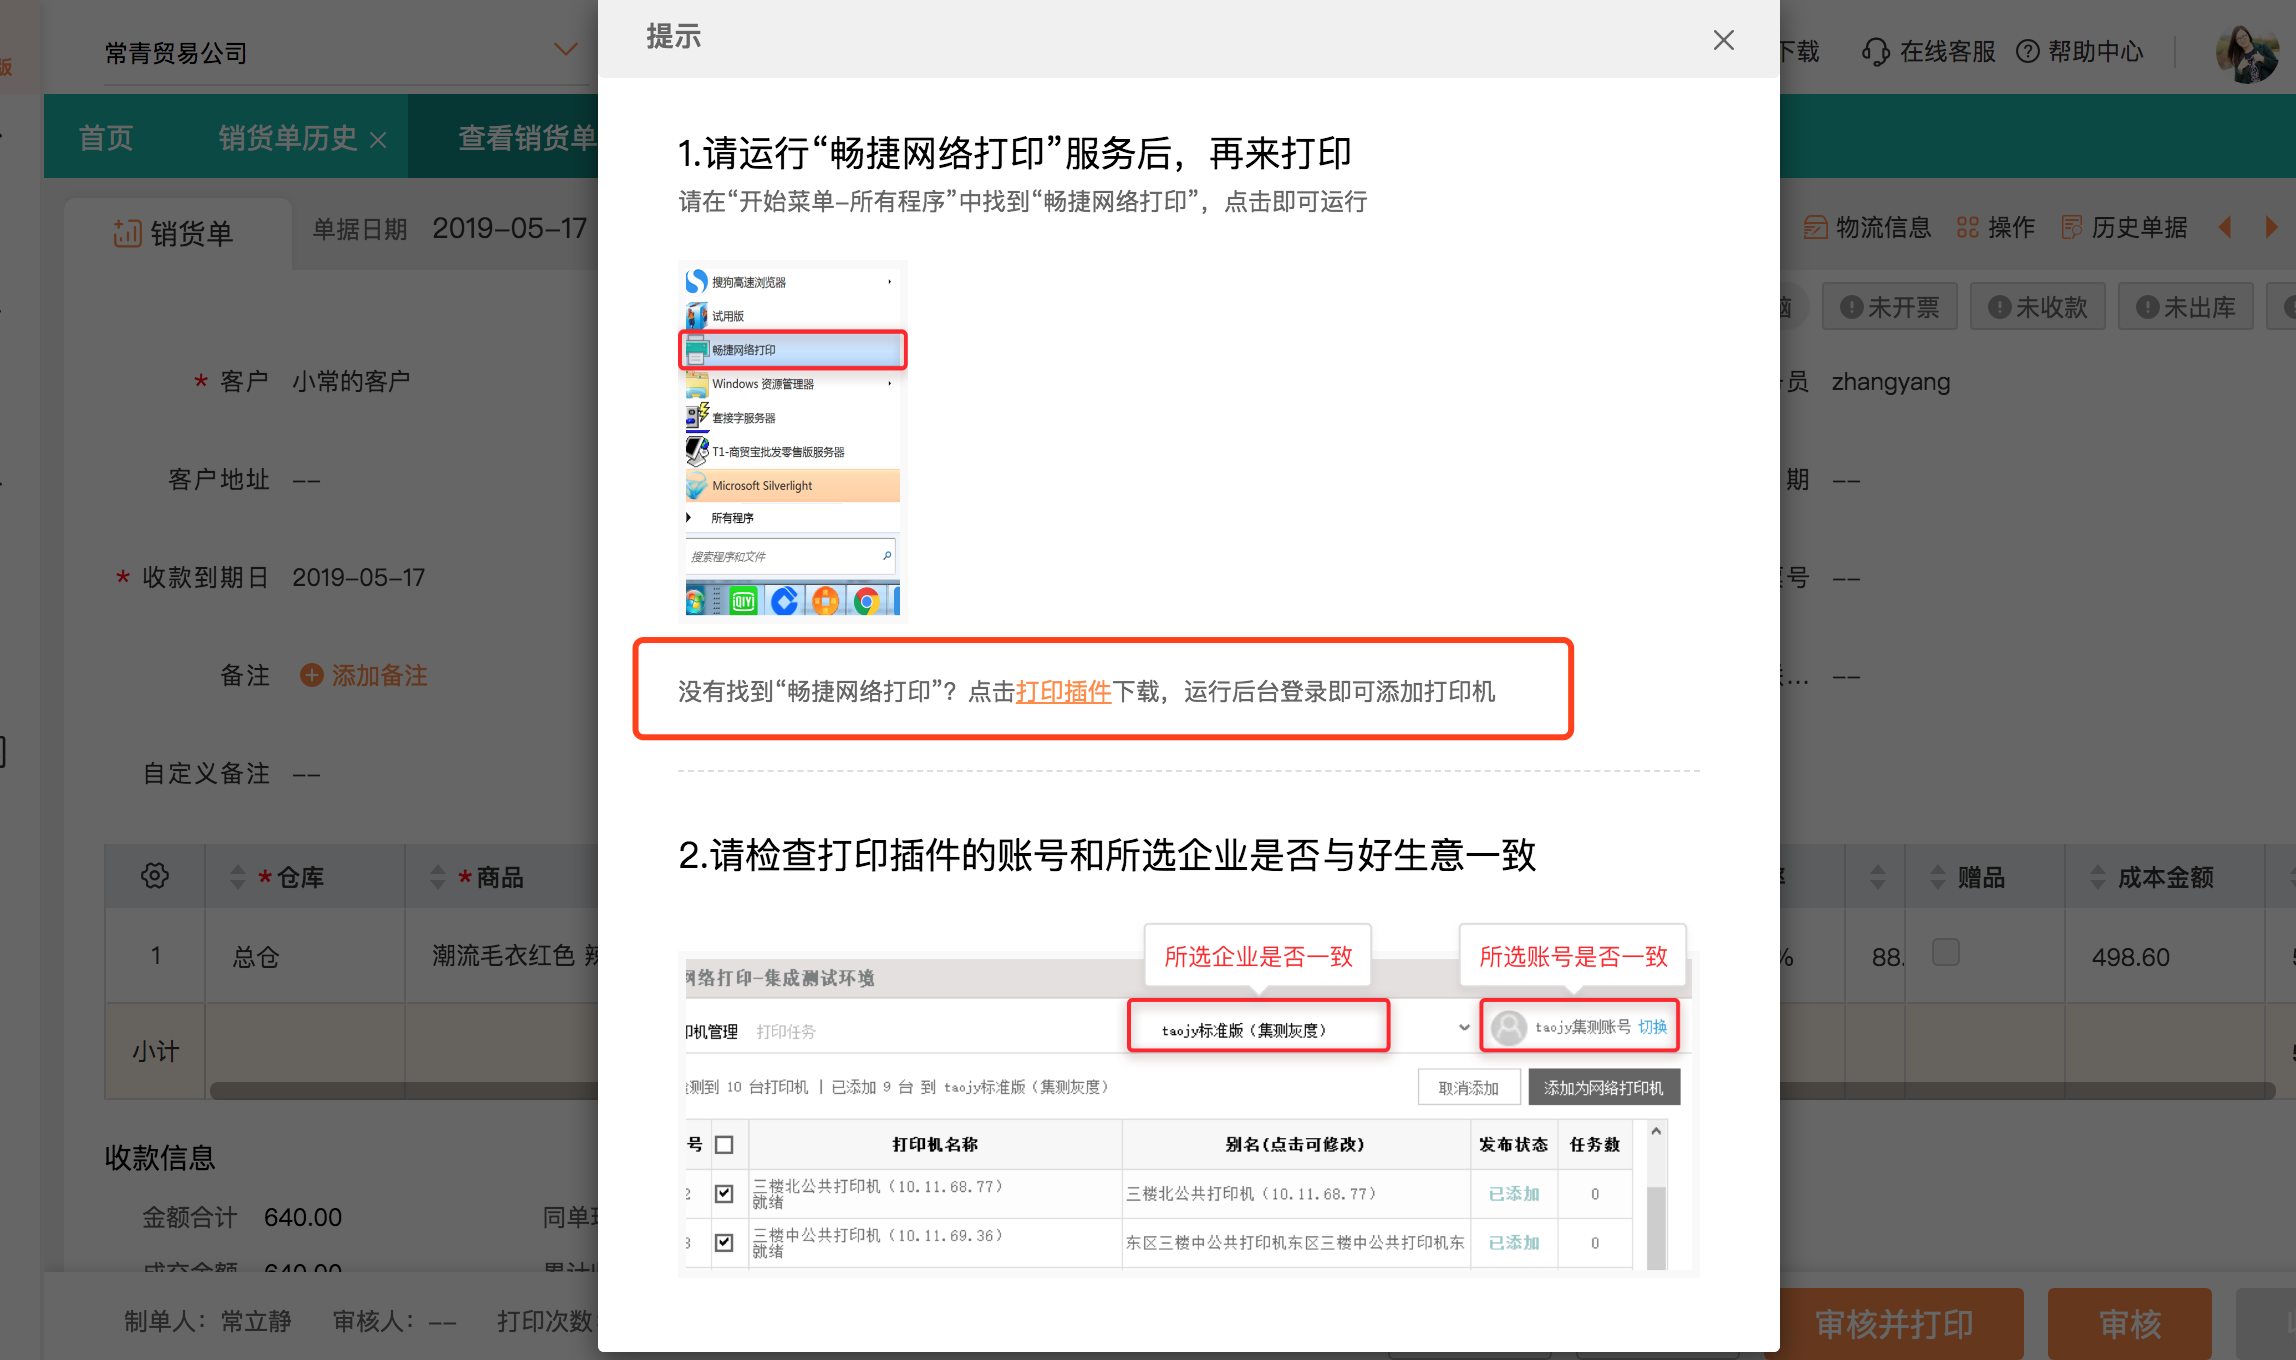Toggle the 未开票 status indicator
The image size is (2296, 1360).
1885,306
